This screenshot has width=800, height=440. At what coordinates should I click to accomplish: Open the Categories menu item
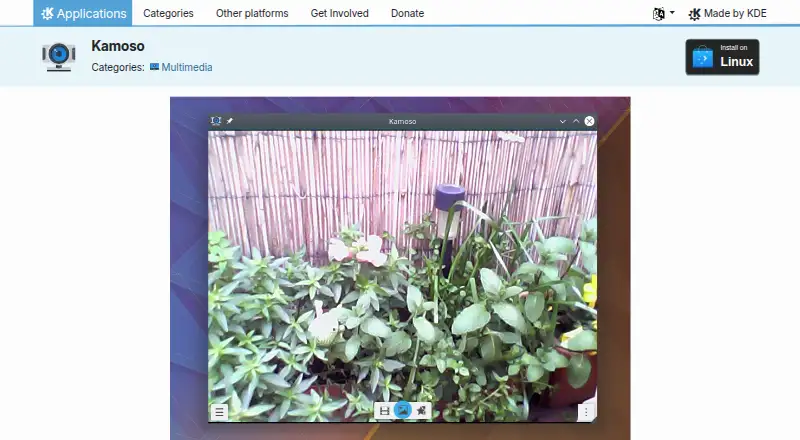pyautogui.click(x=168, y=13)
